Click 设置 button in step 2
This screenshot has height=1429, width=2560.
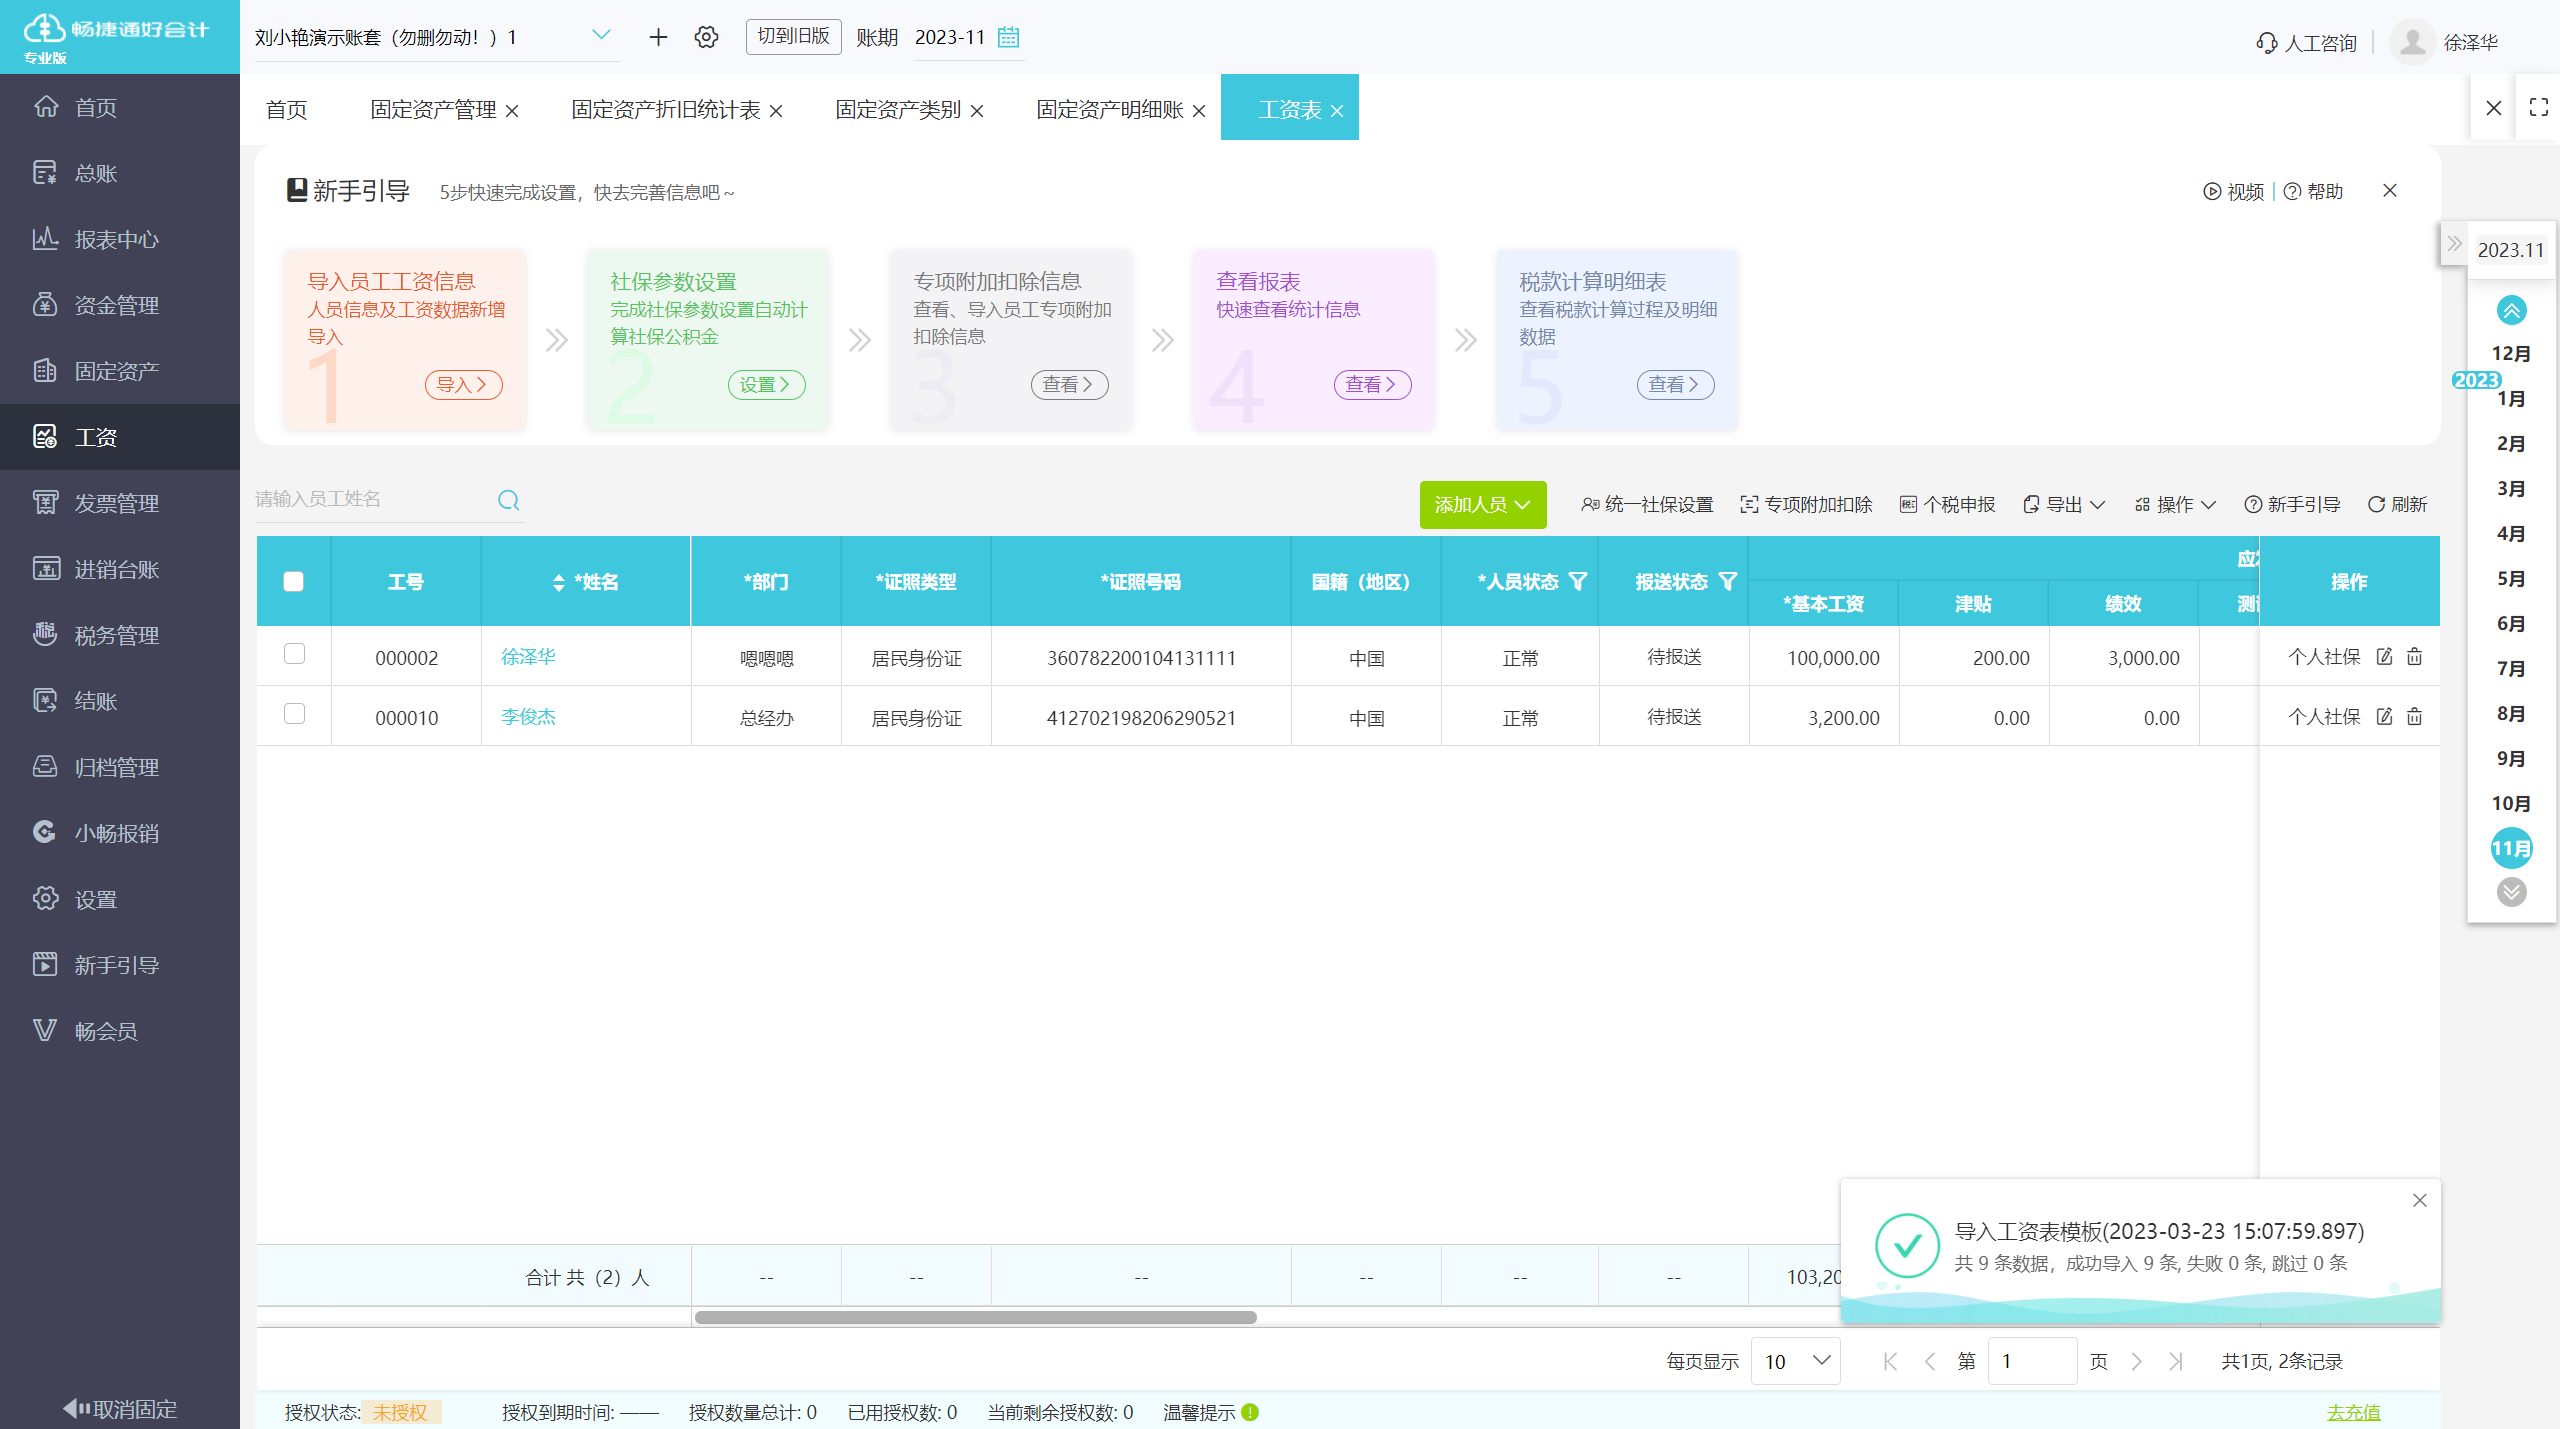(768, 383)
